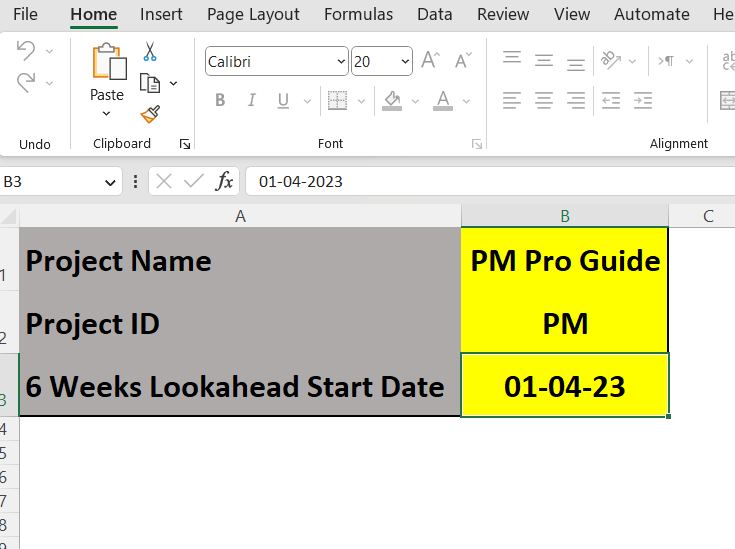Select column B header

click(565, 216)
